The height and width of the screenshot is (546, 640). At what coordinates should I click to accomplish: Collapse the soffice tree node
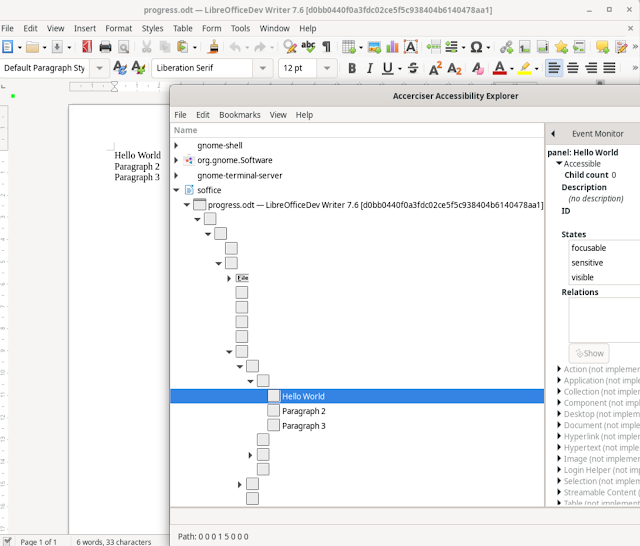[177, 190]
